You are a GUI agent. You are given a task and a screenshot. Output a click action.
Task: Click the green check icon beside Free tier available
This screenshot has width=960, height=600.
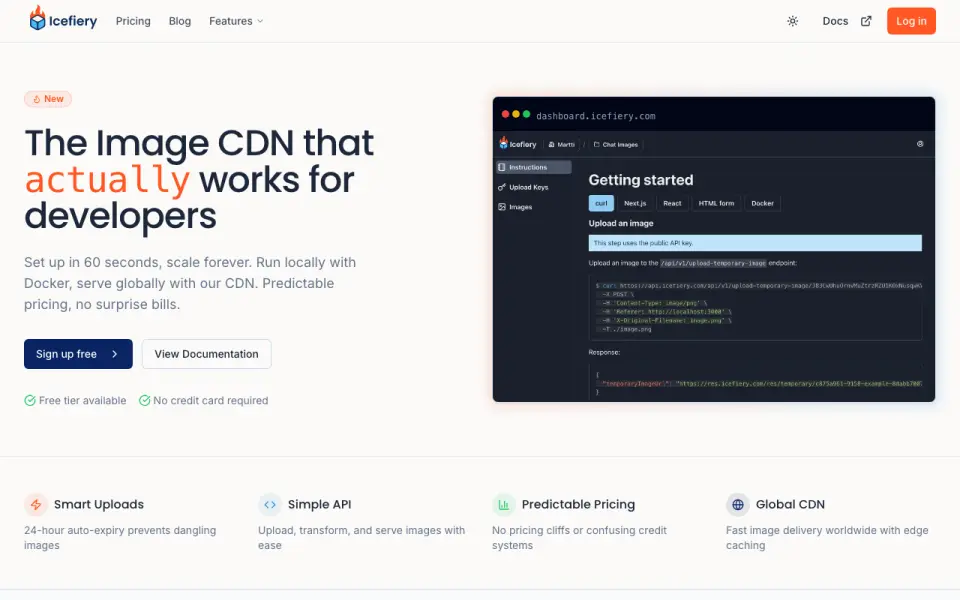coord(30,400)
